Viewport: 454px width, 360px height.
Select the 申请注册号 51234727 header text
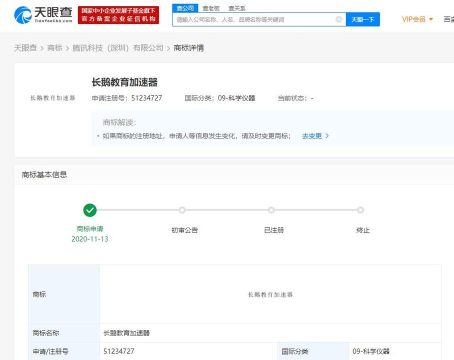point(127,98)
